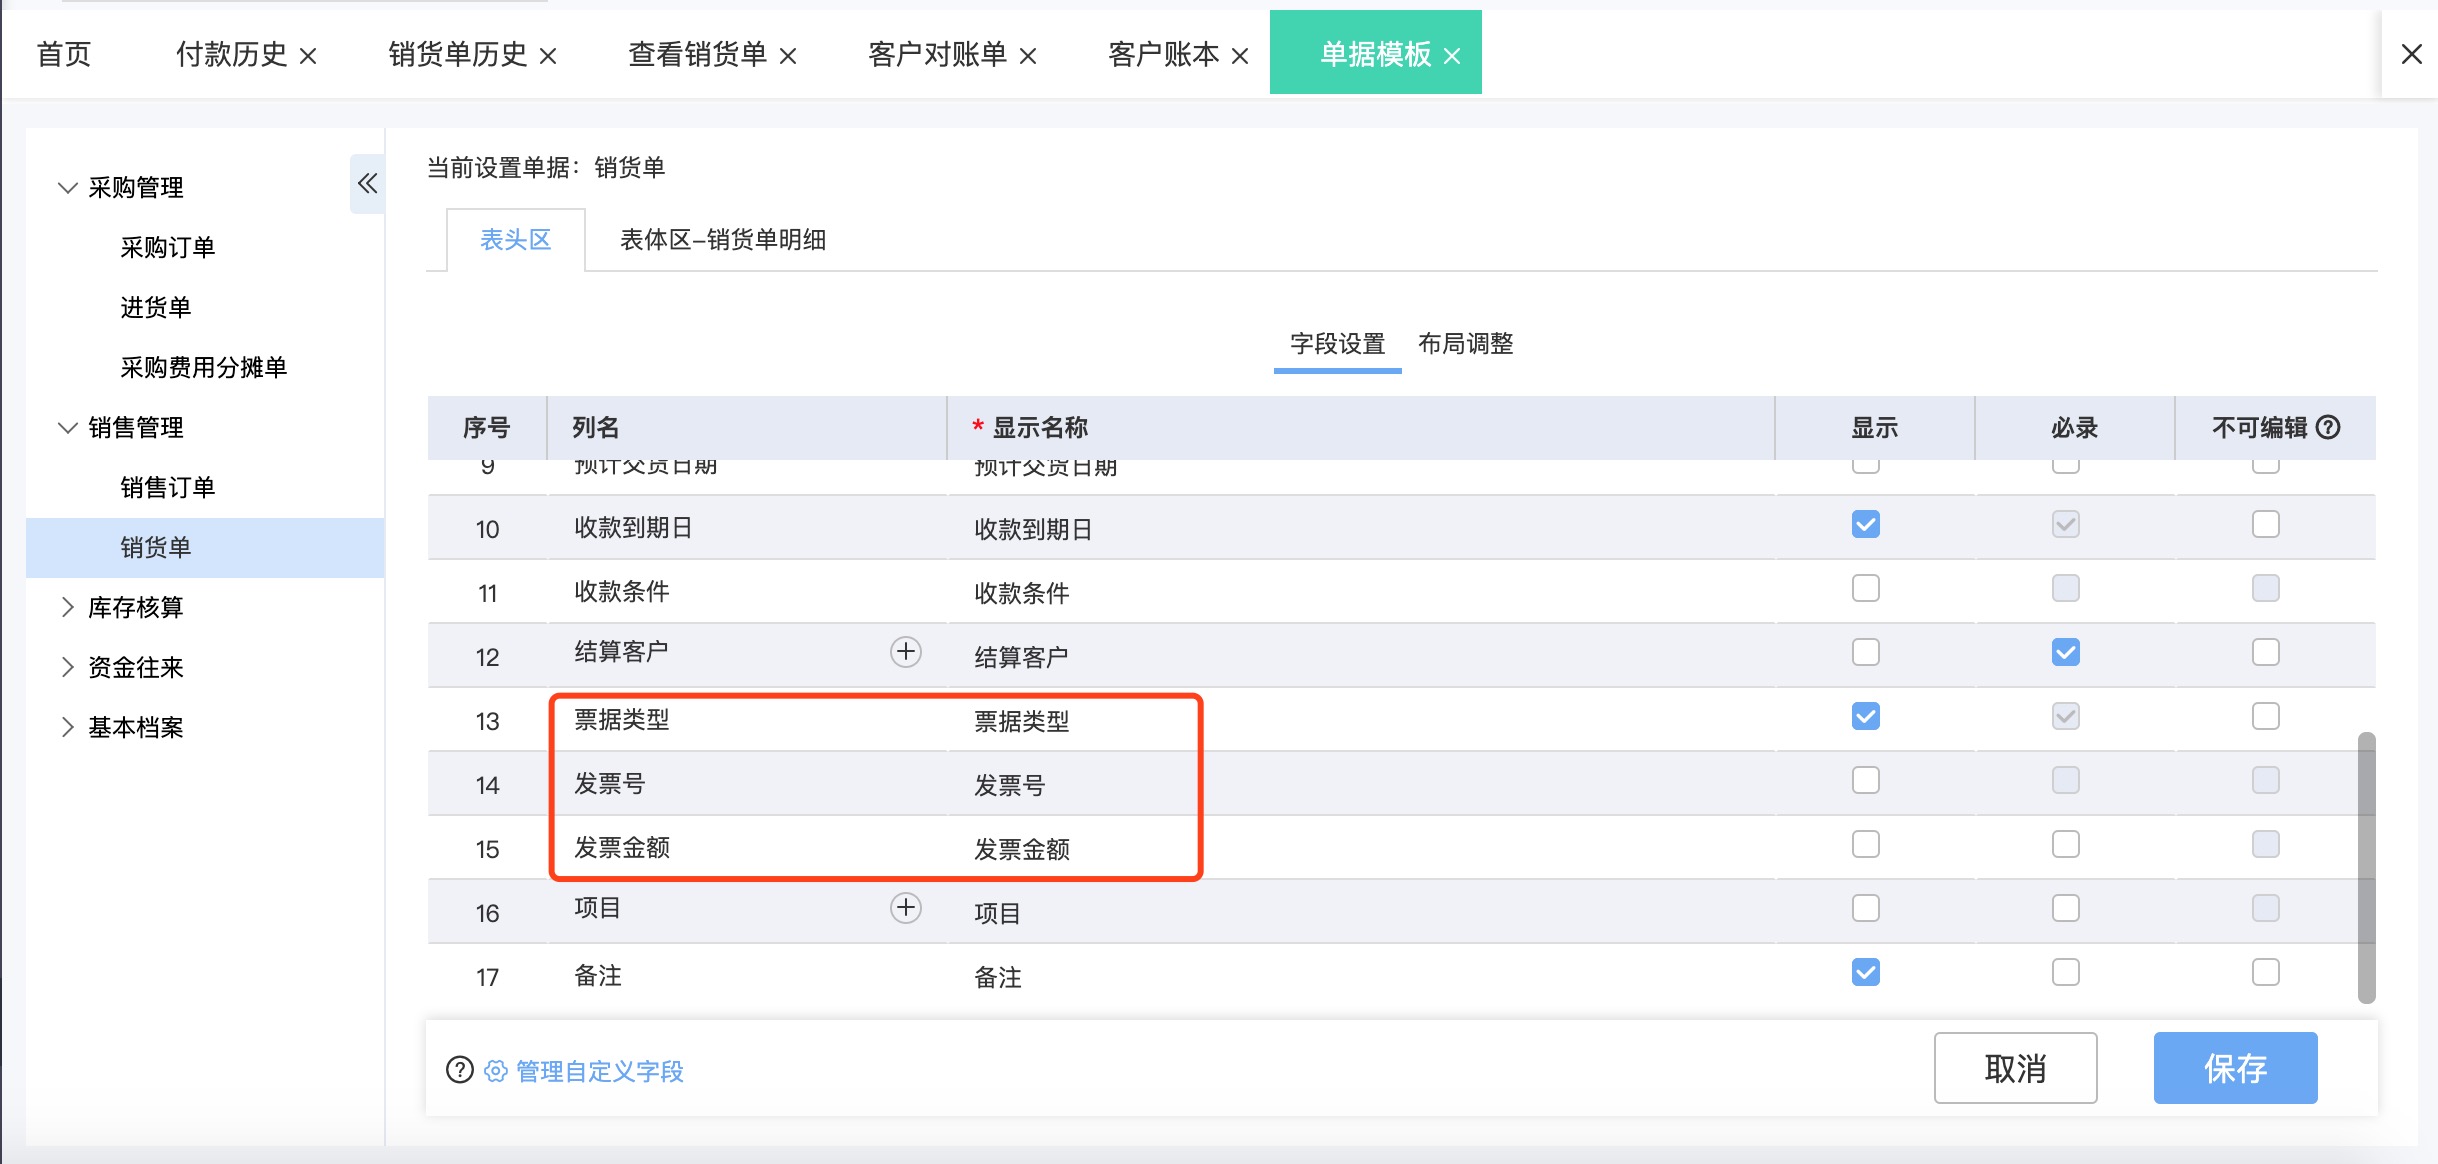Image resolution: width=2438 pixels, height=1164 pixels.
Task: Toggle display for 收款到期日 row
Action: click(1866, 524)
